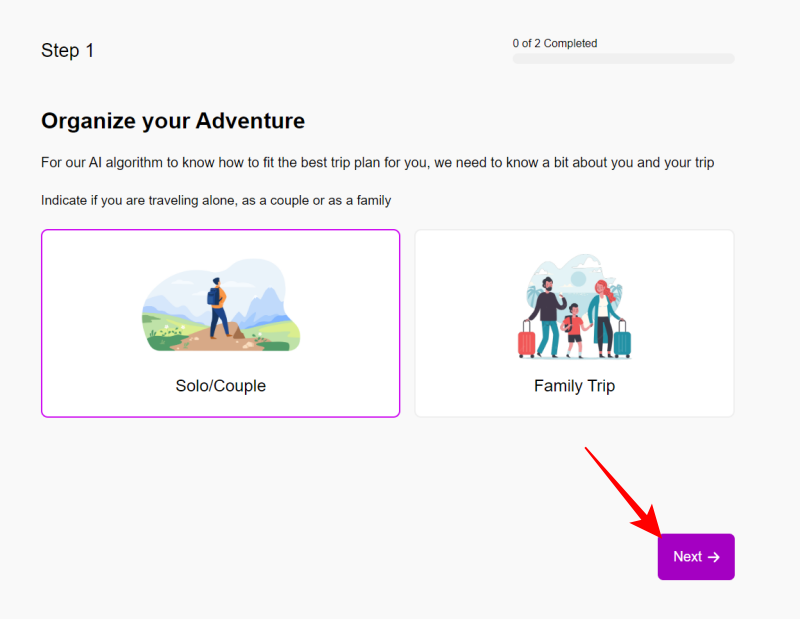Select the Solo/Couple trip option card
This screenshot has width=800, height=619.
(x=220, y=323)
